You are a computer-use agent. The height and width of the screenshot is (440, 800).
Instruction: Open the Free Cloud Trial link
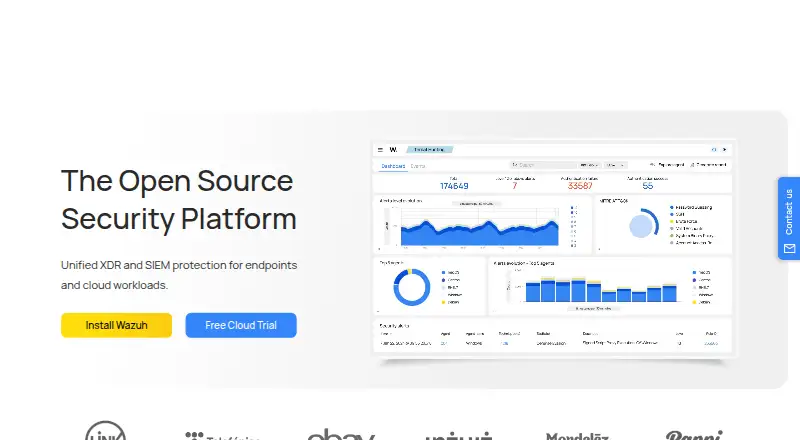(x=241, y=325)
